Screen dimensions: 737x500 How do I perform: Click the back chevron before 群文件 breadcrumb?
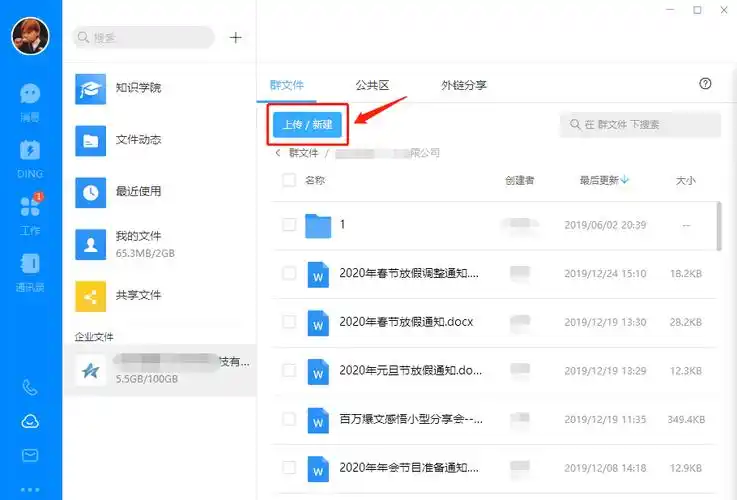278,153
